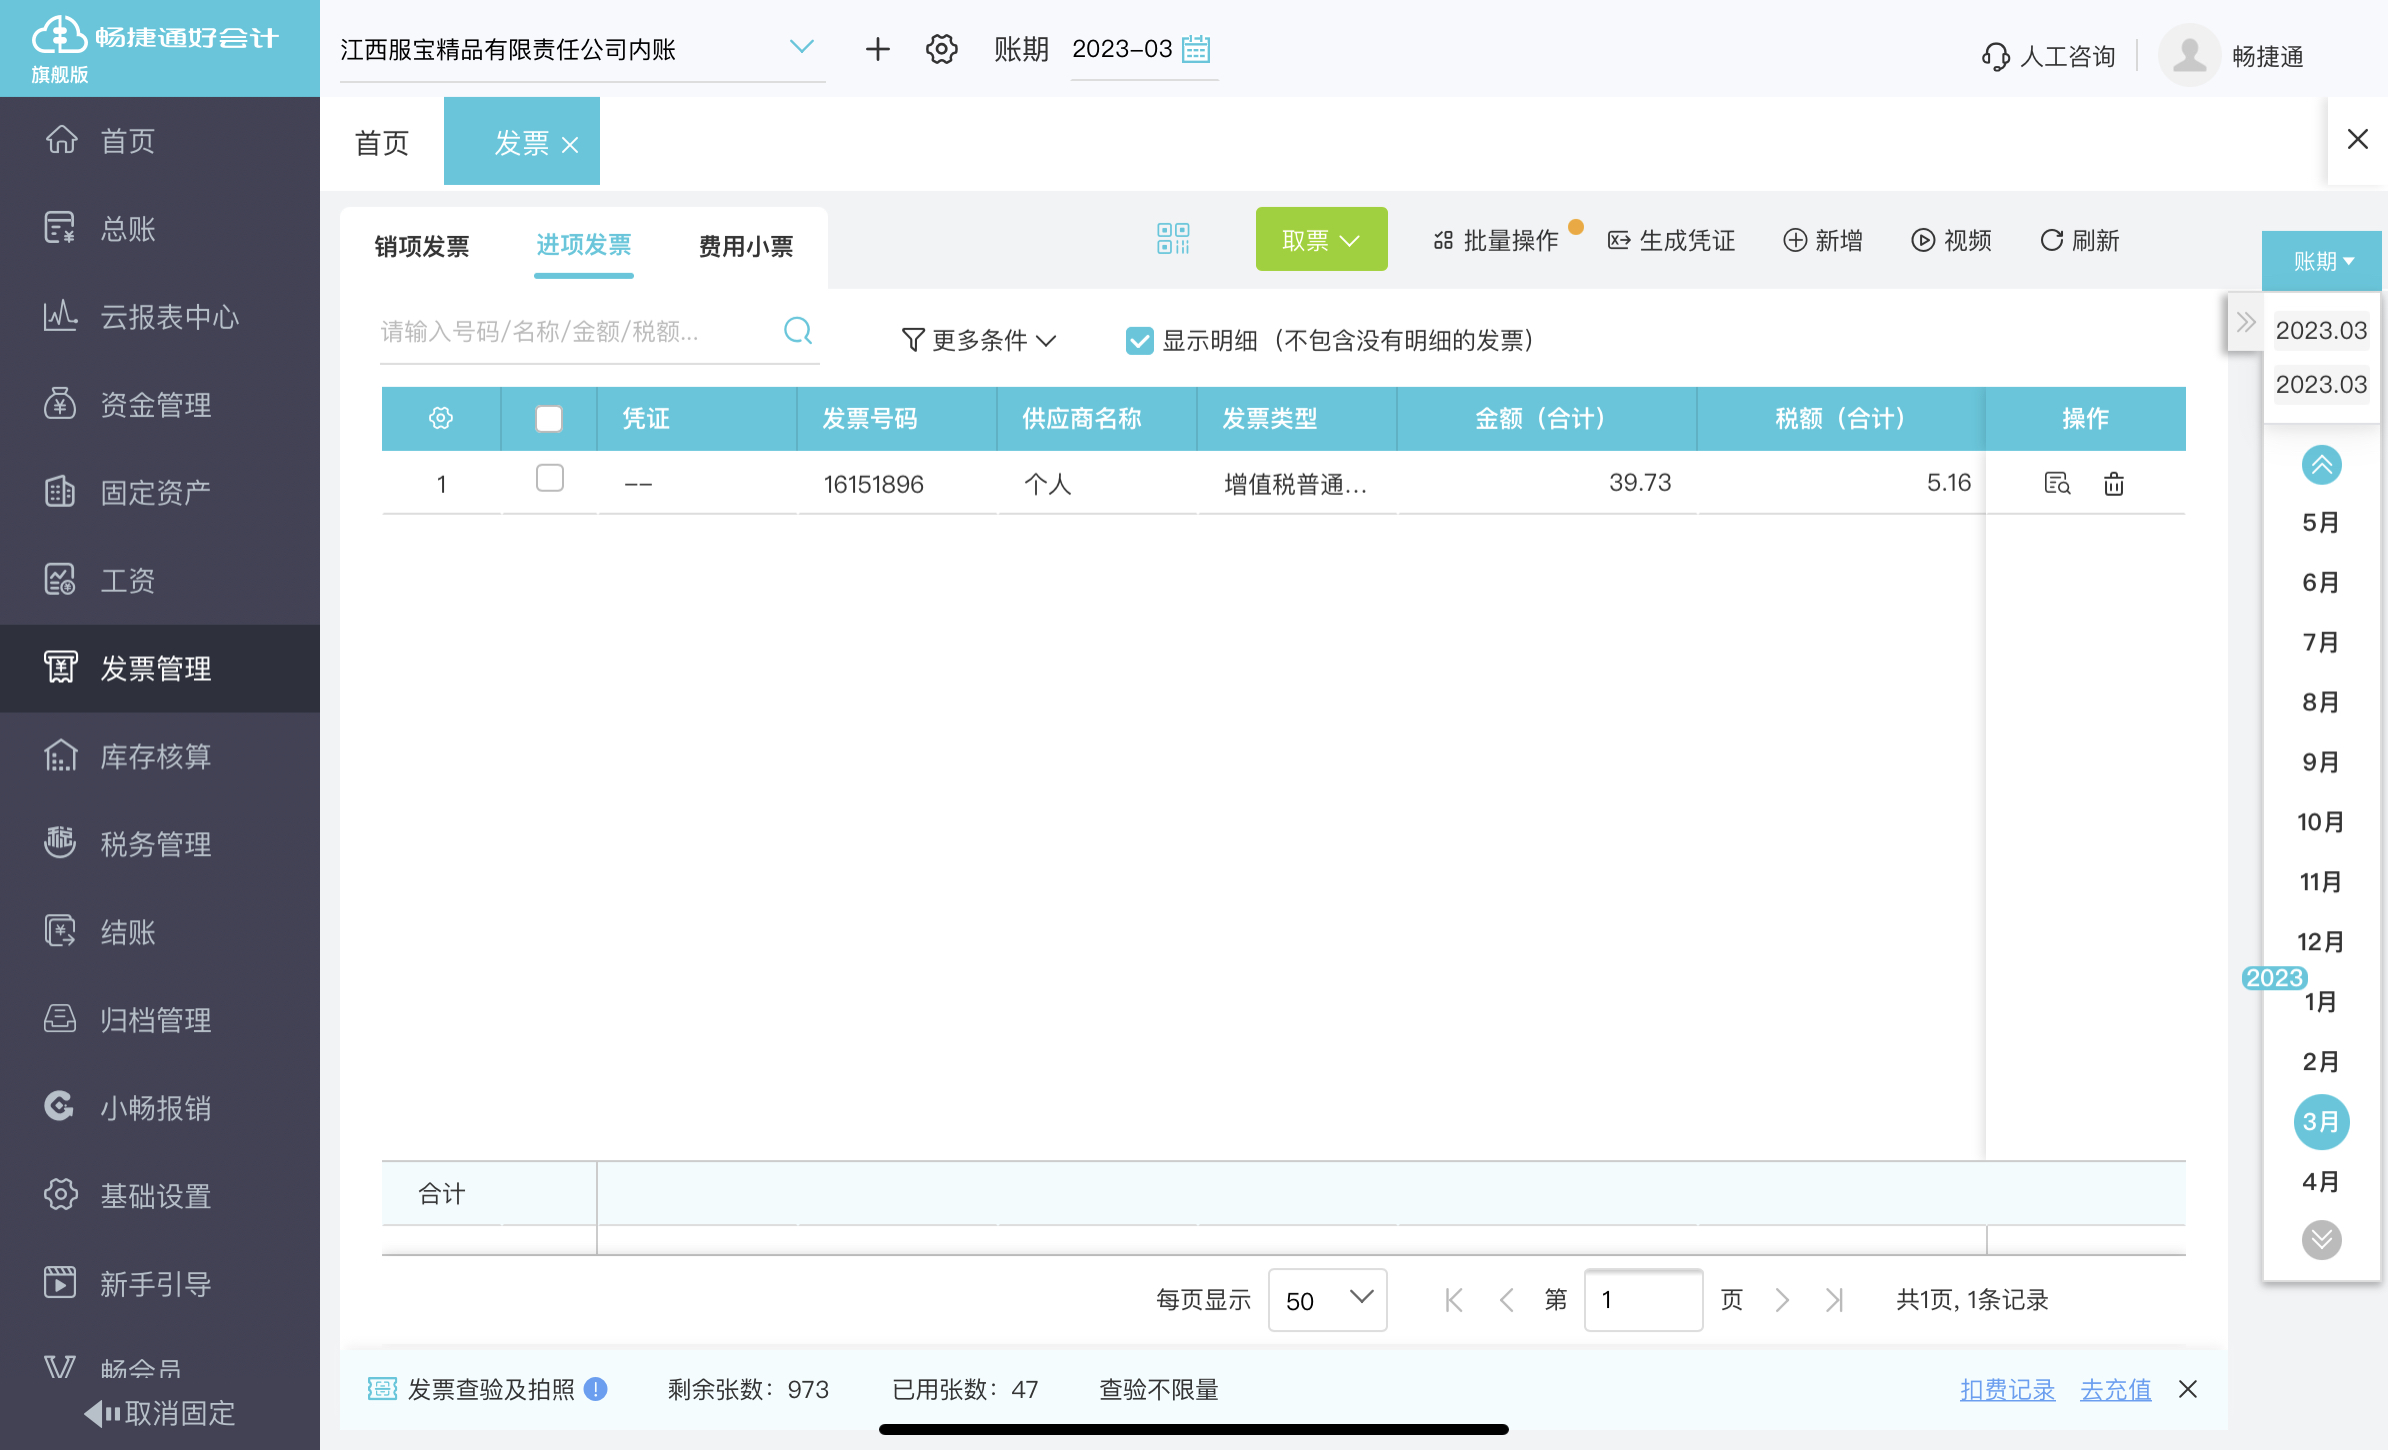This screenshot has width=2388, height=1450.
Task: Check the invoice row selection checkbox
Action: tap(549, 479)
